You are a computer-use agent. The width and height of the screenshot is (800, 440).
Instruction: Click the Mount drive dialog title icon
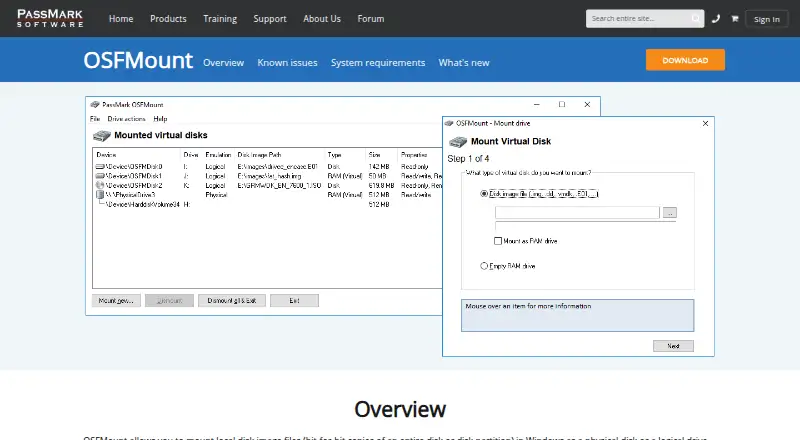449,123
